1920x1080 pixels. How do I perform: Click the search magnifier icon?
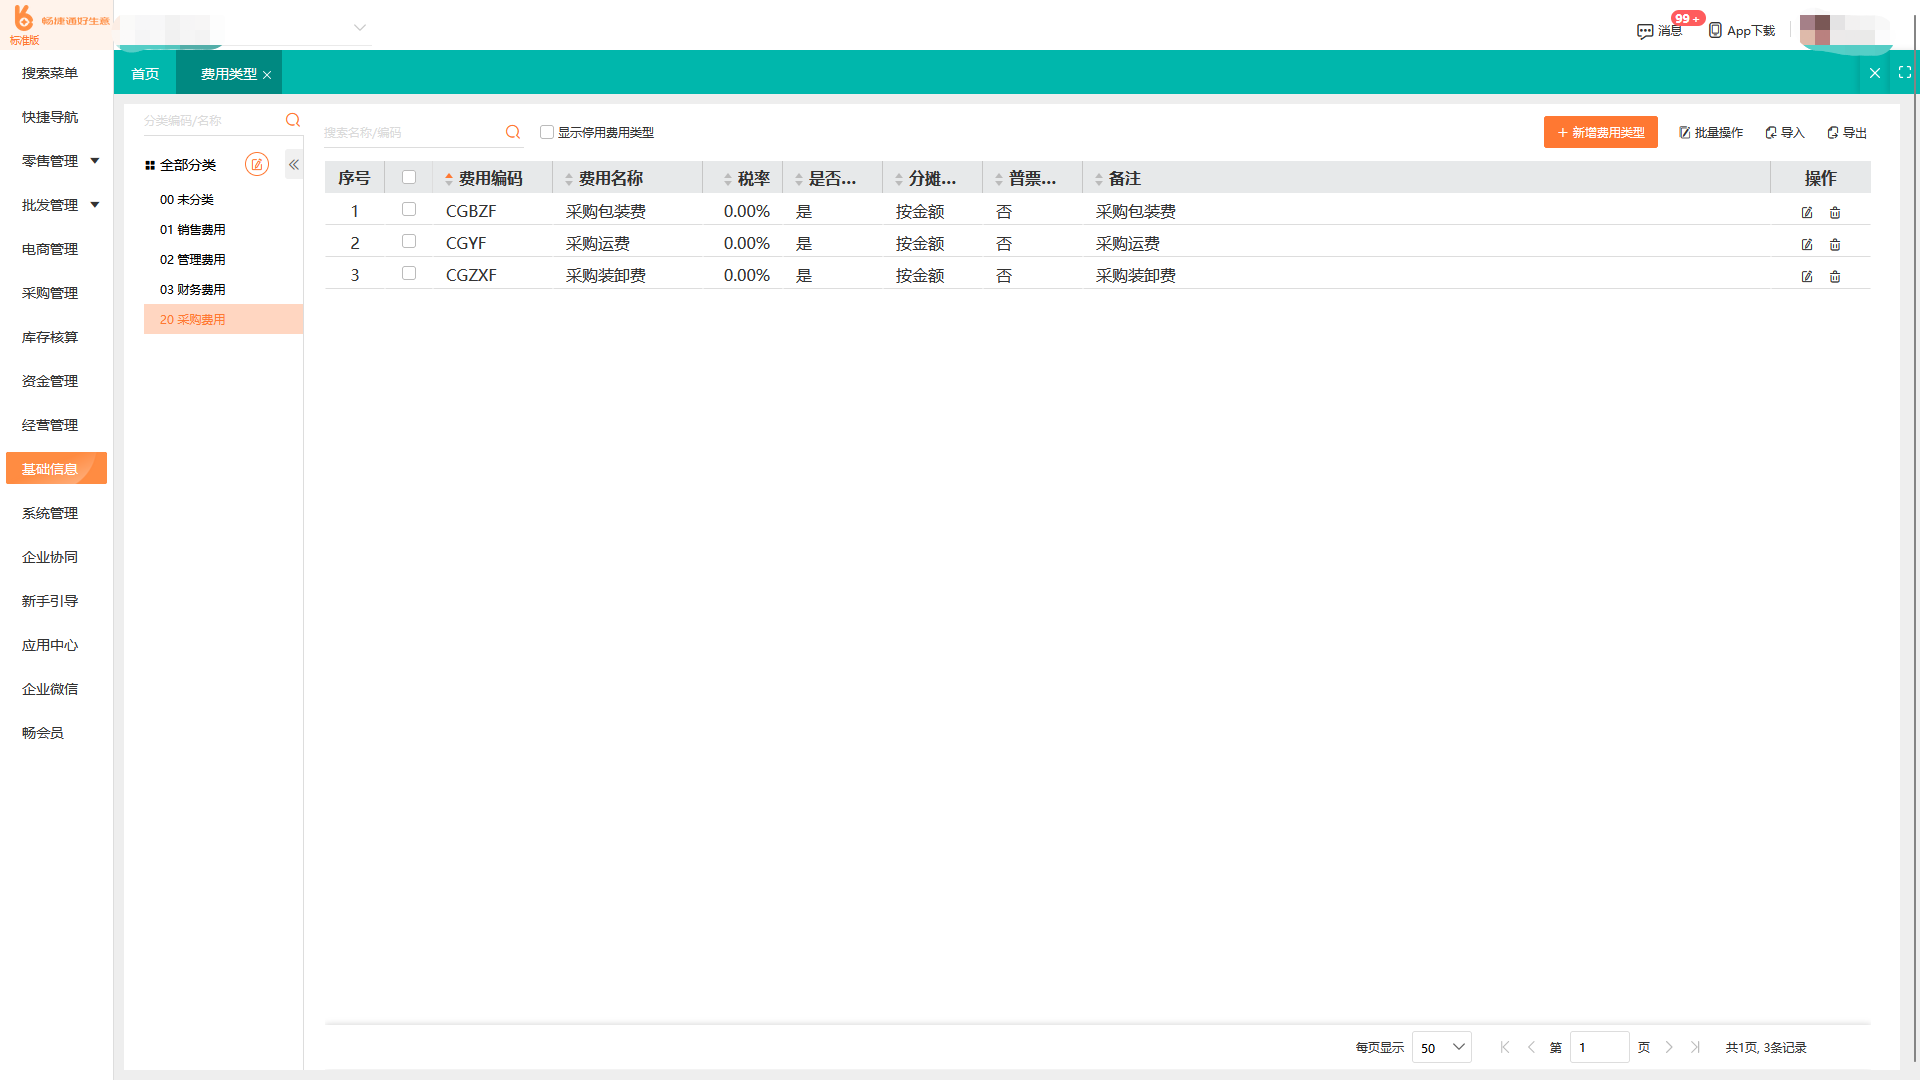293,120
